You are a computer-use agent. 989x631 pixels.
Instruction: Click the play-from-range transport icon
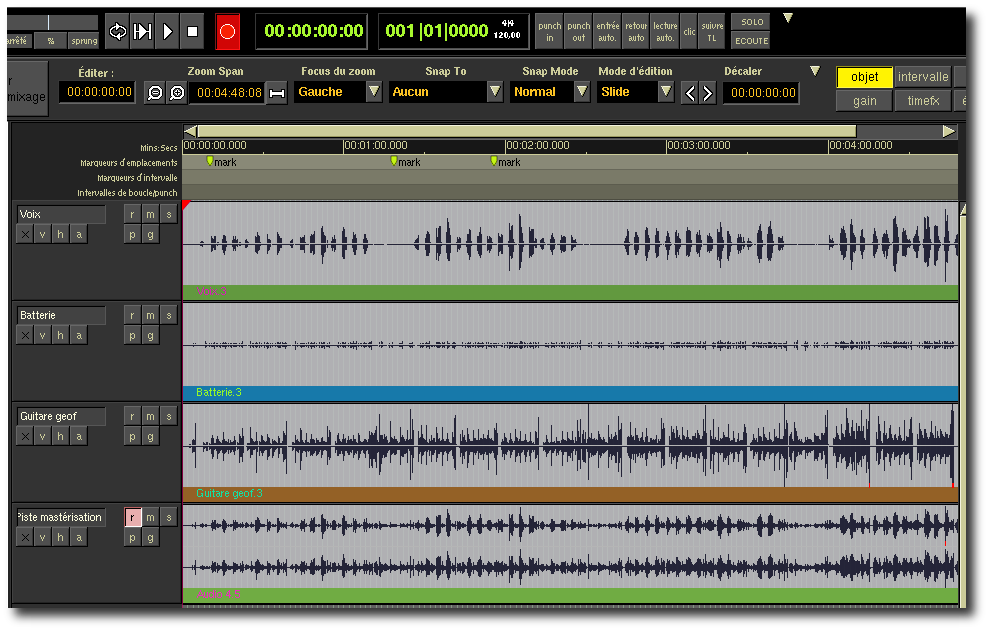(143, 32)
